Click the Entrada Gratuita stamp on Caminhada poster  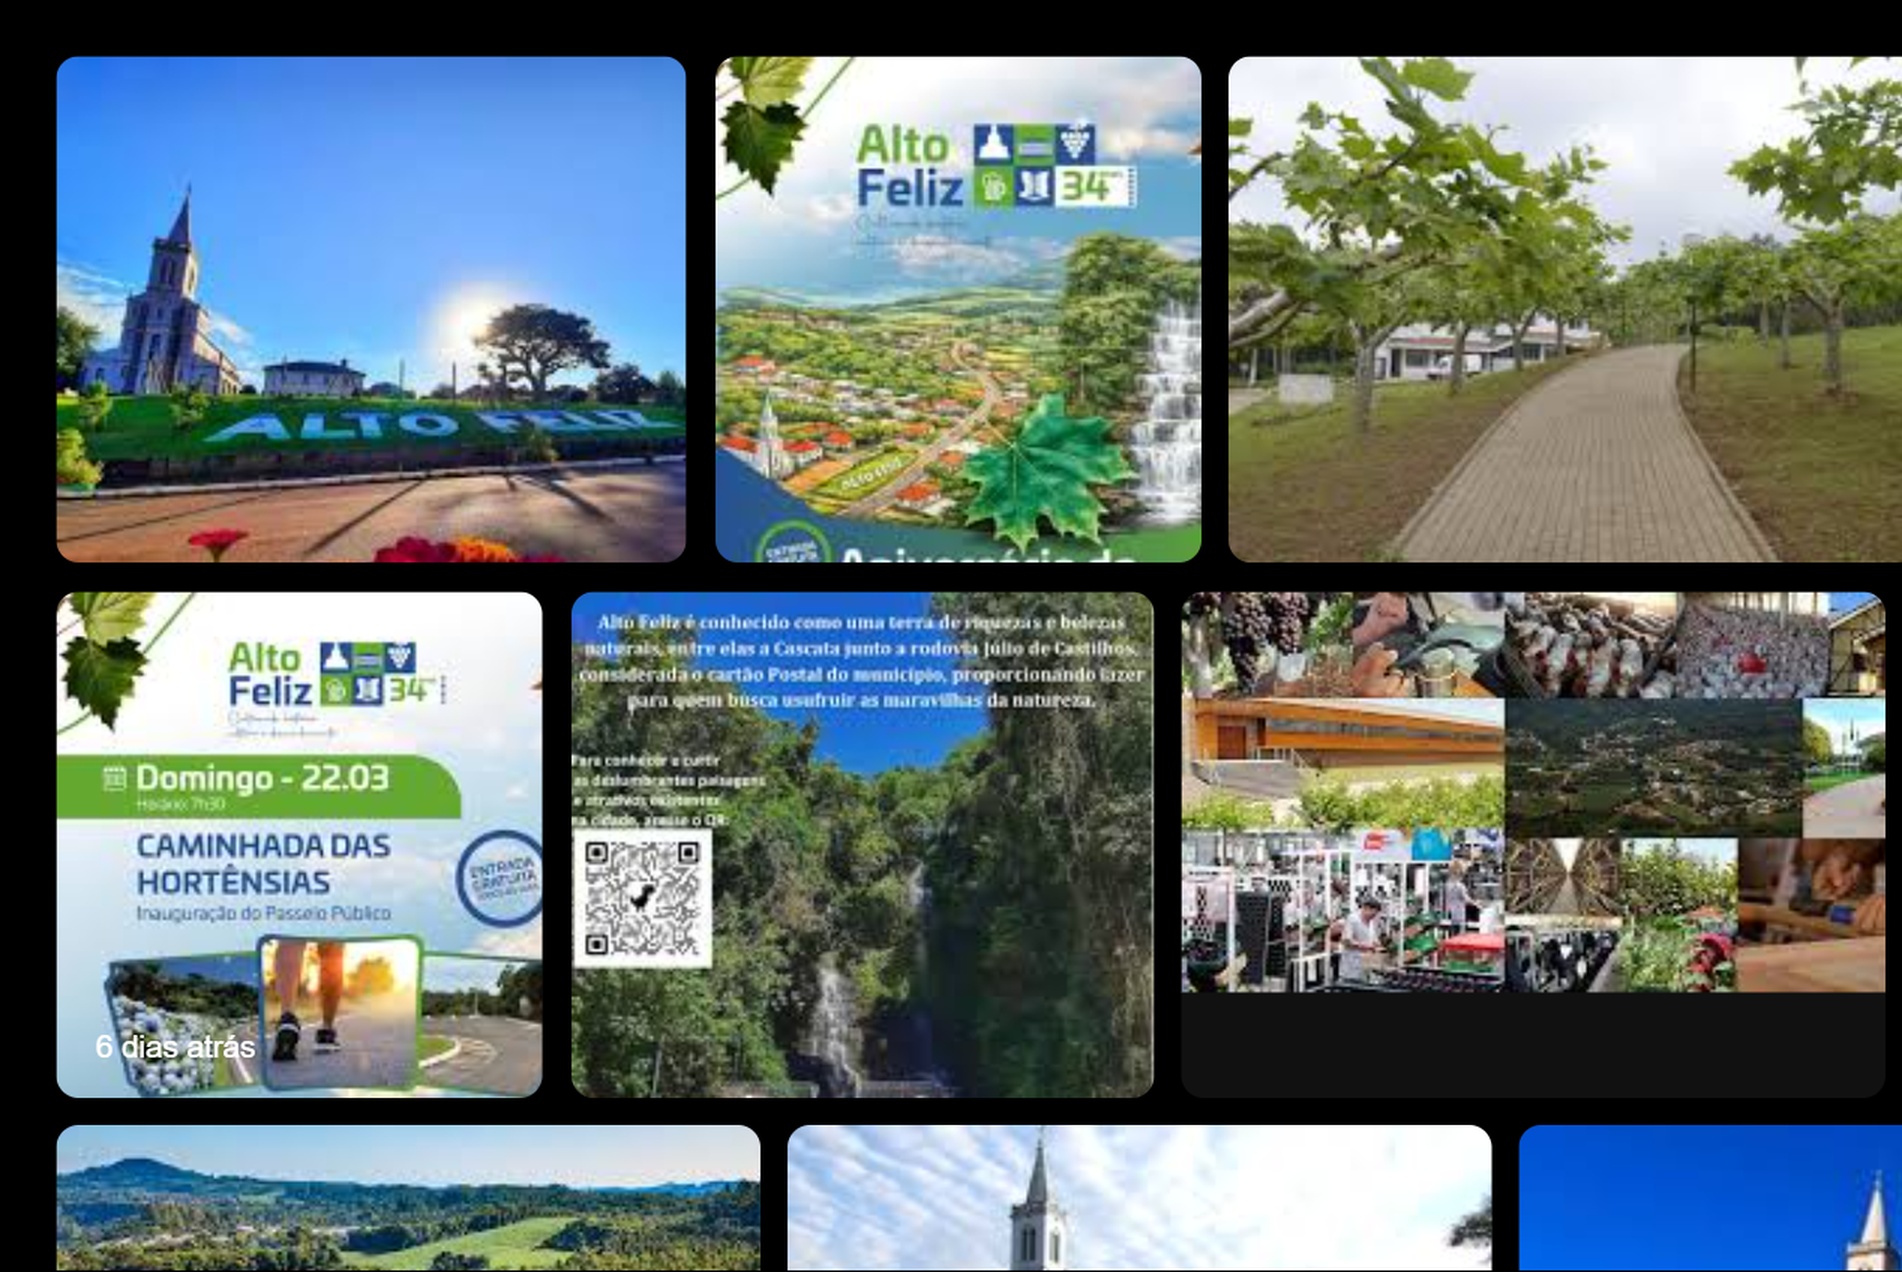(x=502, y=878)
